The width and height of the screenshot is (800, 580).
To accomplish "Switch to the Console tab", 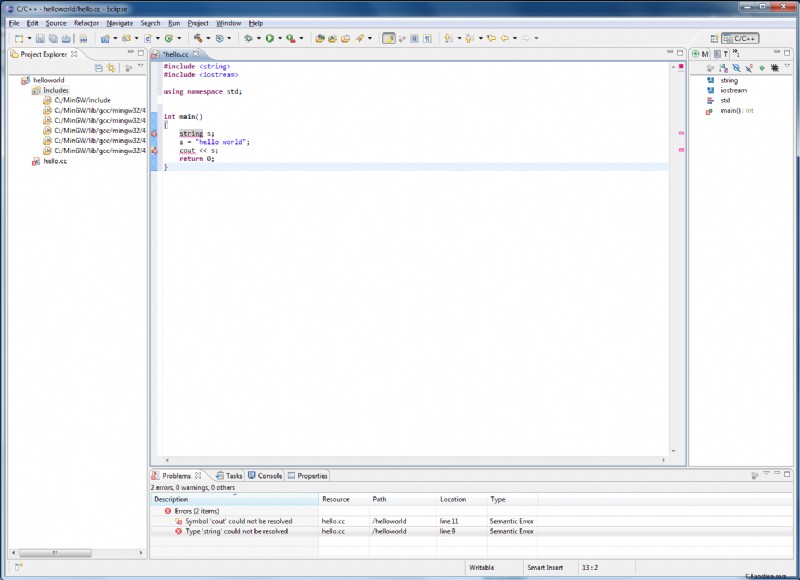I will click(x=265, y=476).
